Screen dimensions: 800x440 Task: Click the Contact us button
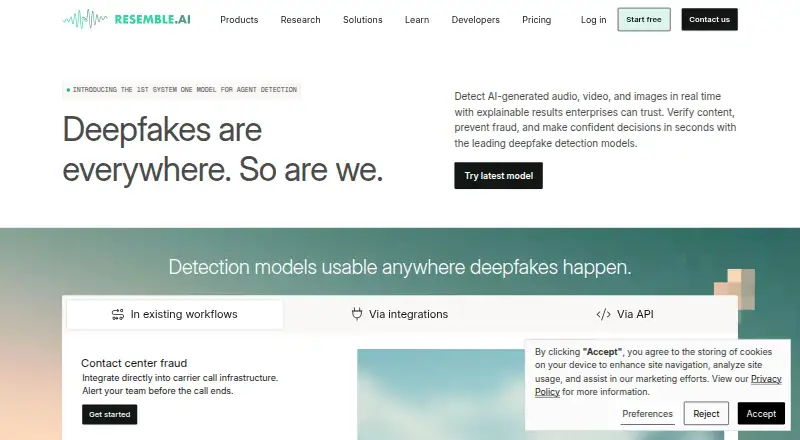click(x=709, y=19)
